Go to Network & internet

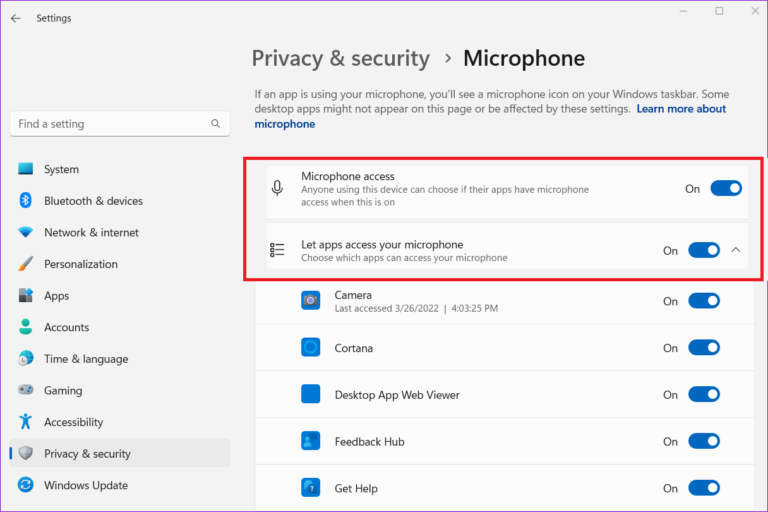click(x=120, y=232)
